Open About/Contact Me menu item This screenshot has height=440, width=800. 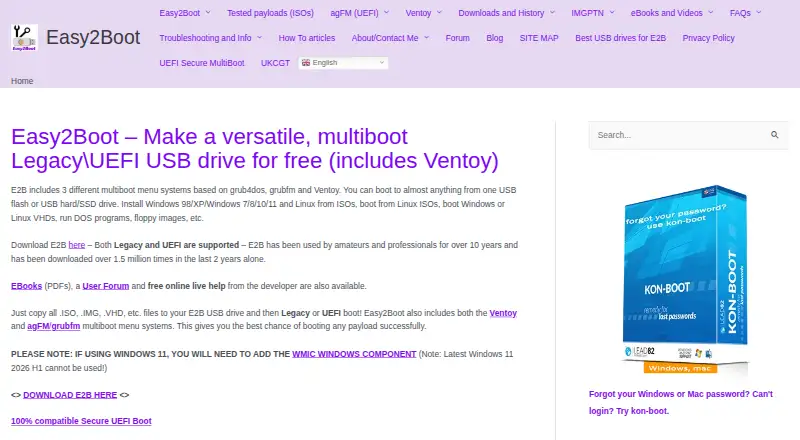[x=385, y=38]
